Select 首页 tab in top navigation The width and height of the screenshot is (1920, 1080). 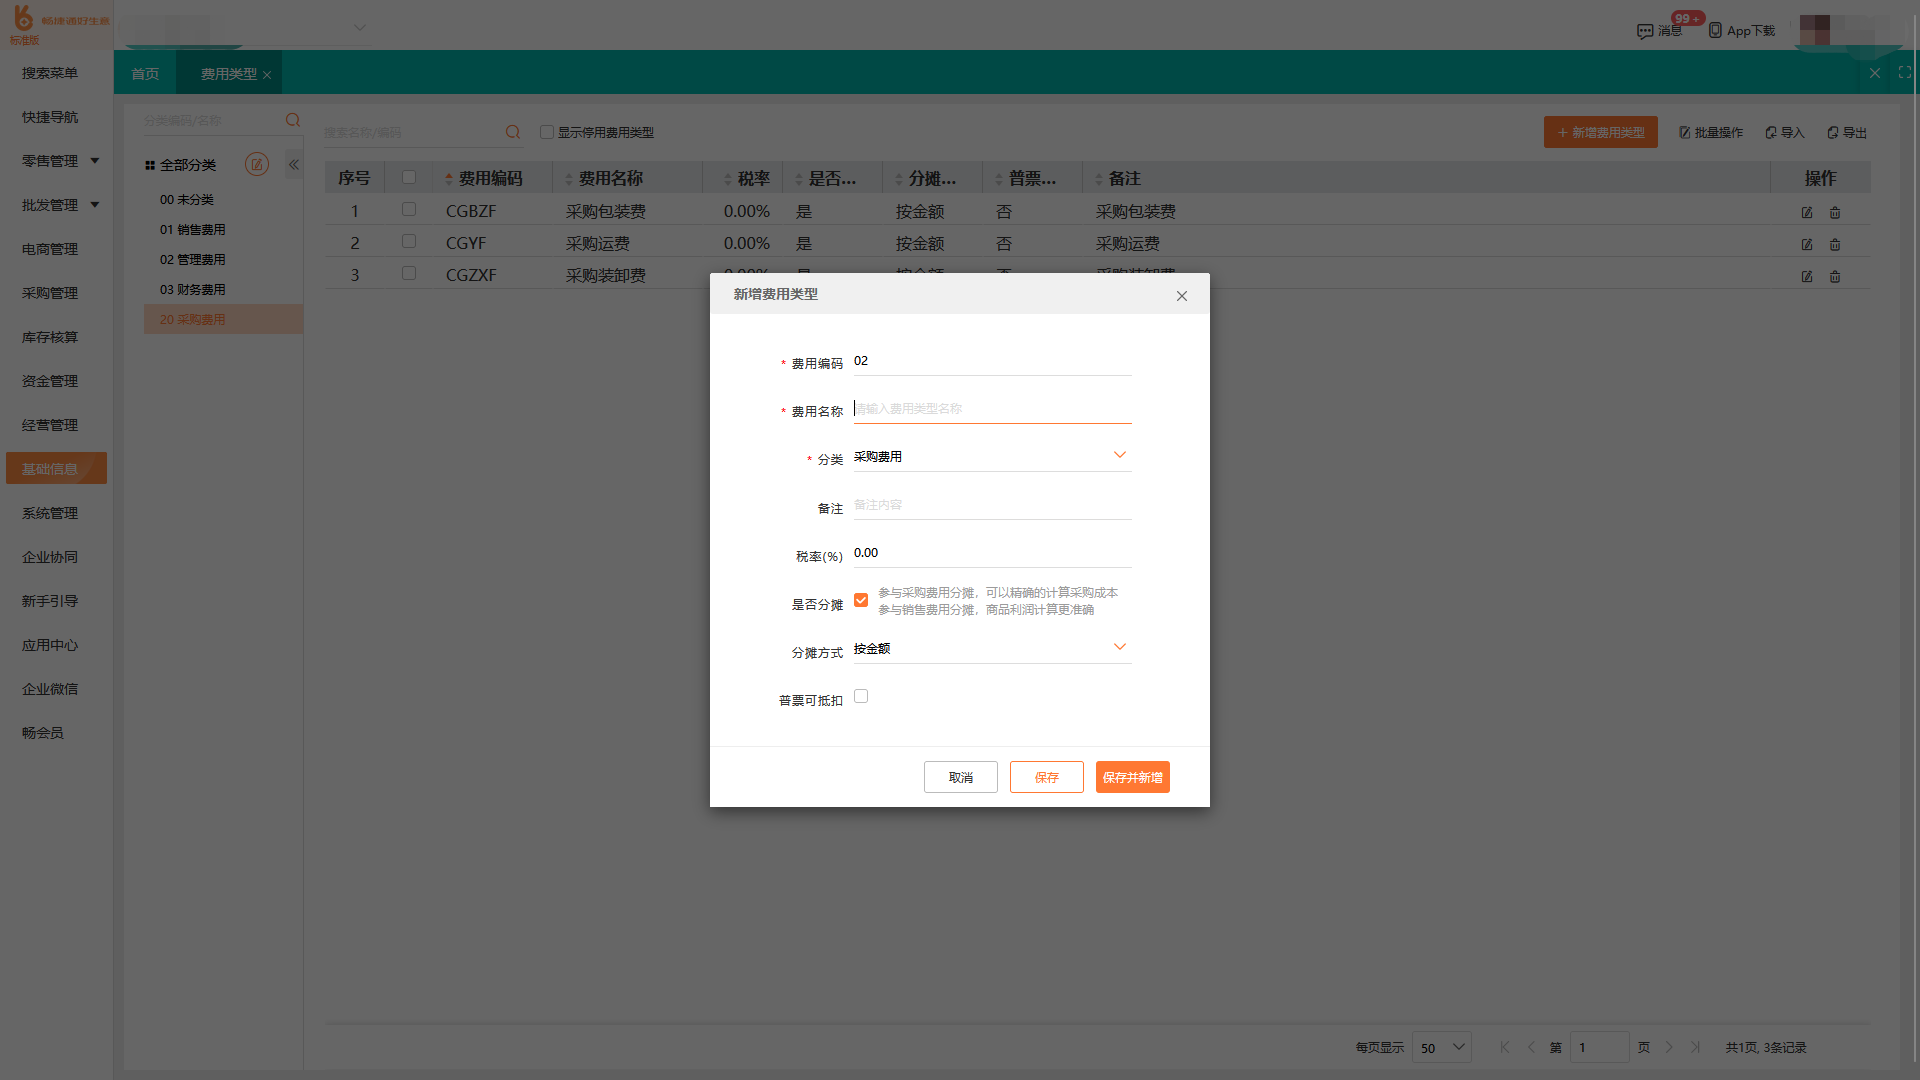click(x=144, y=74)
